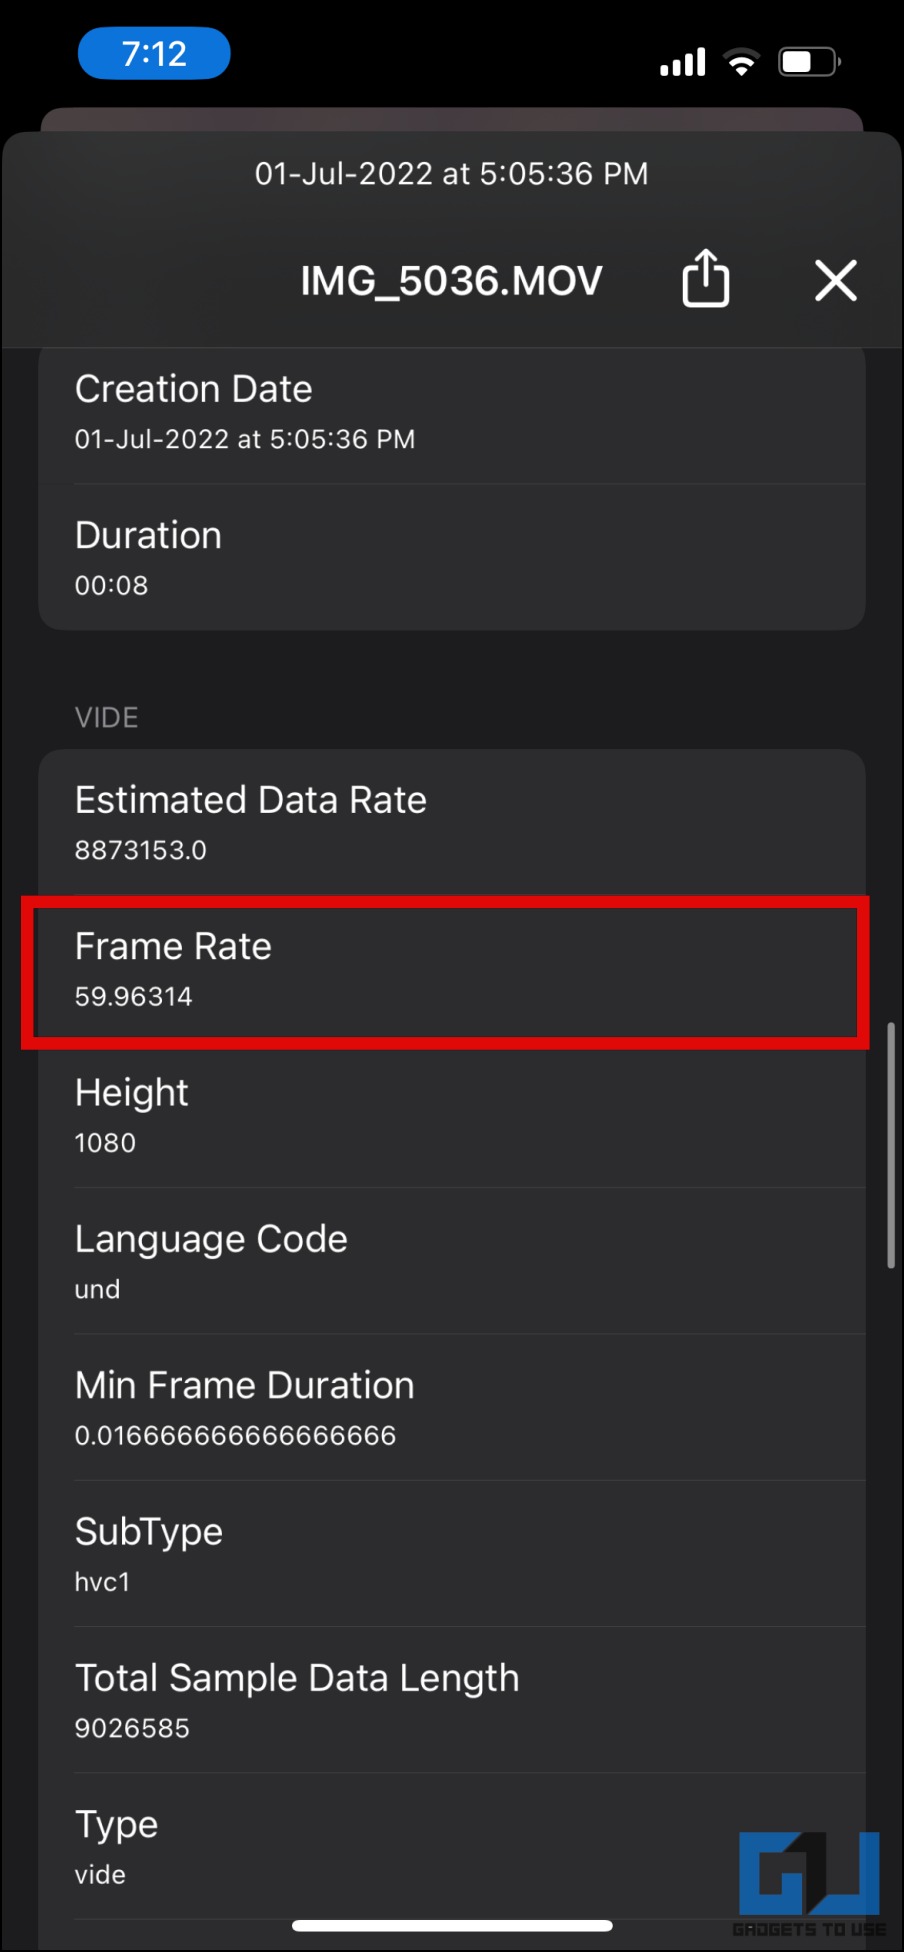The width and height of the screenshot is (904, 1952).
Task: Close the metadata sheet with the X
Action: pyautogui.click(x=836, y=280)
